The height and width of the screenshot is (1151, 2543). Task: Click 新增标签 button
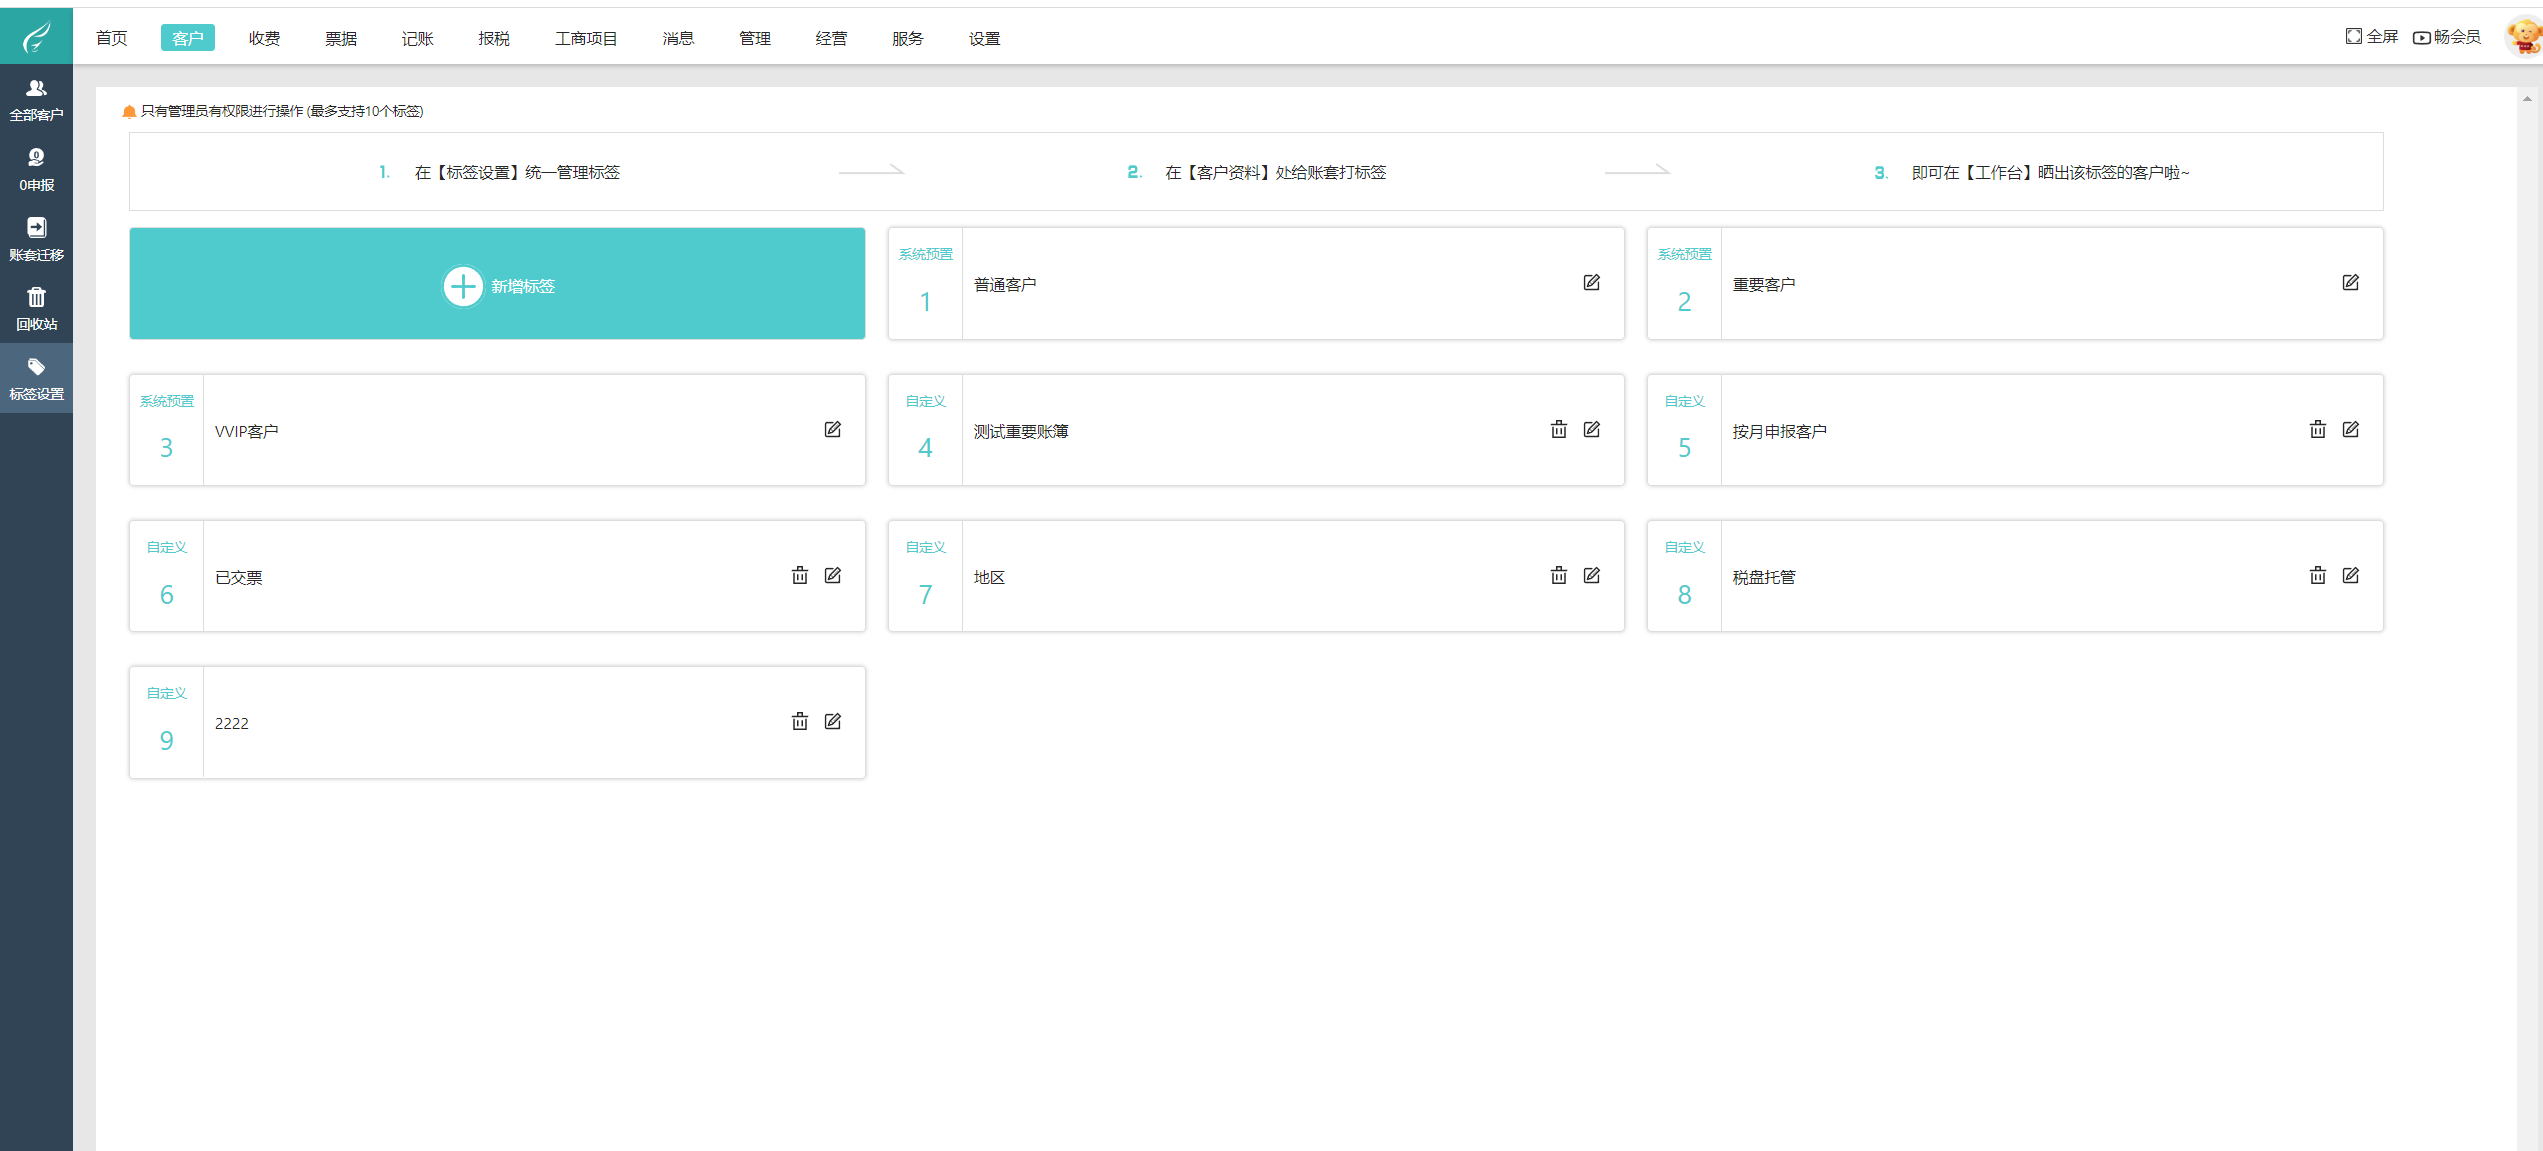pyautogui.click(x=498, y=287)
